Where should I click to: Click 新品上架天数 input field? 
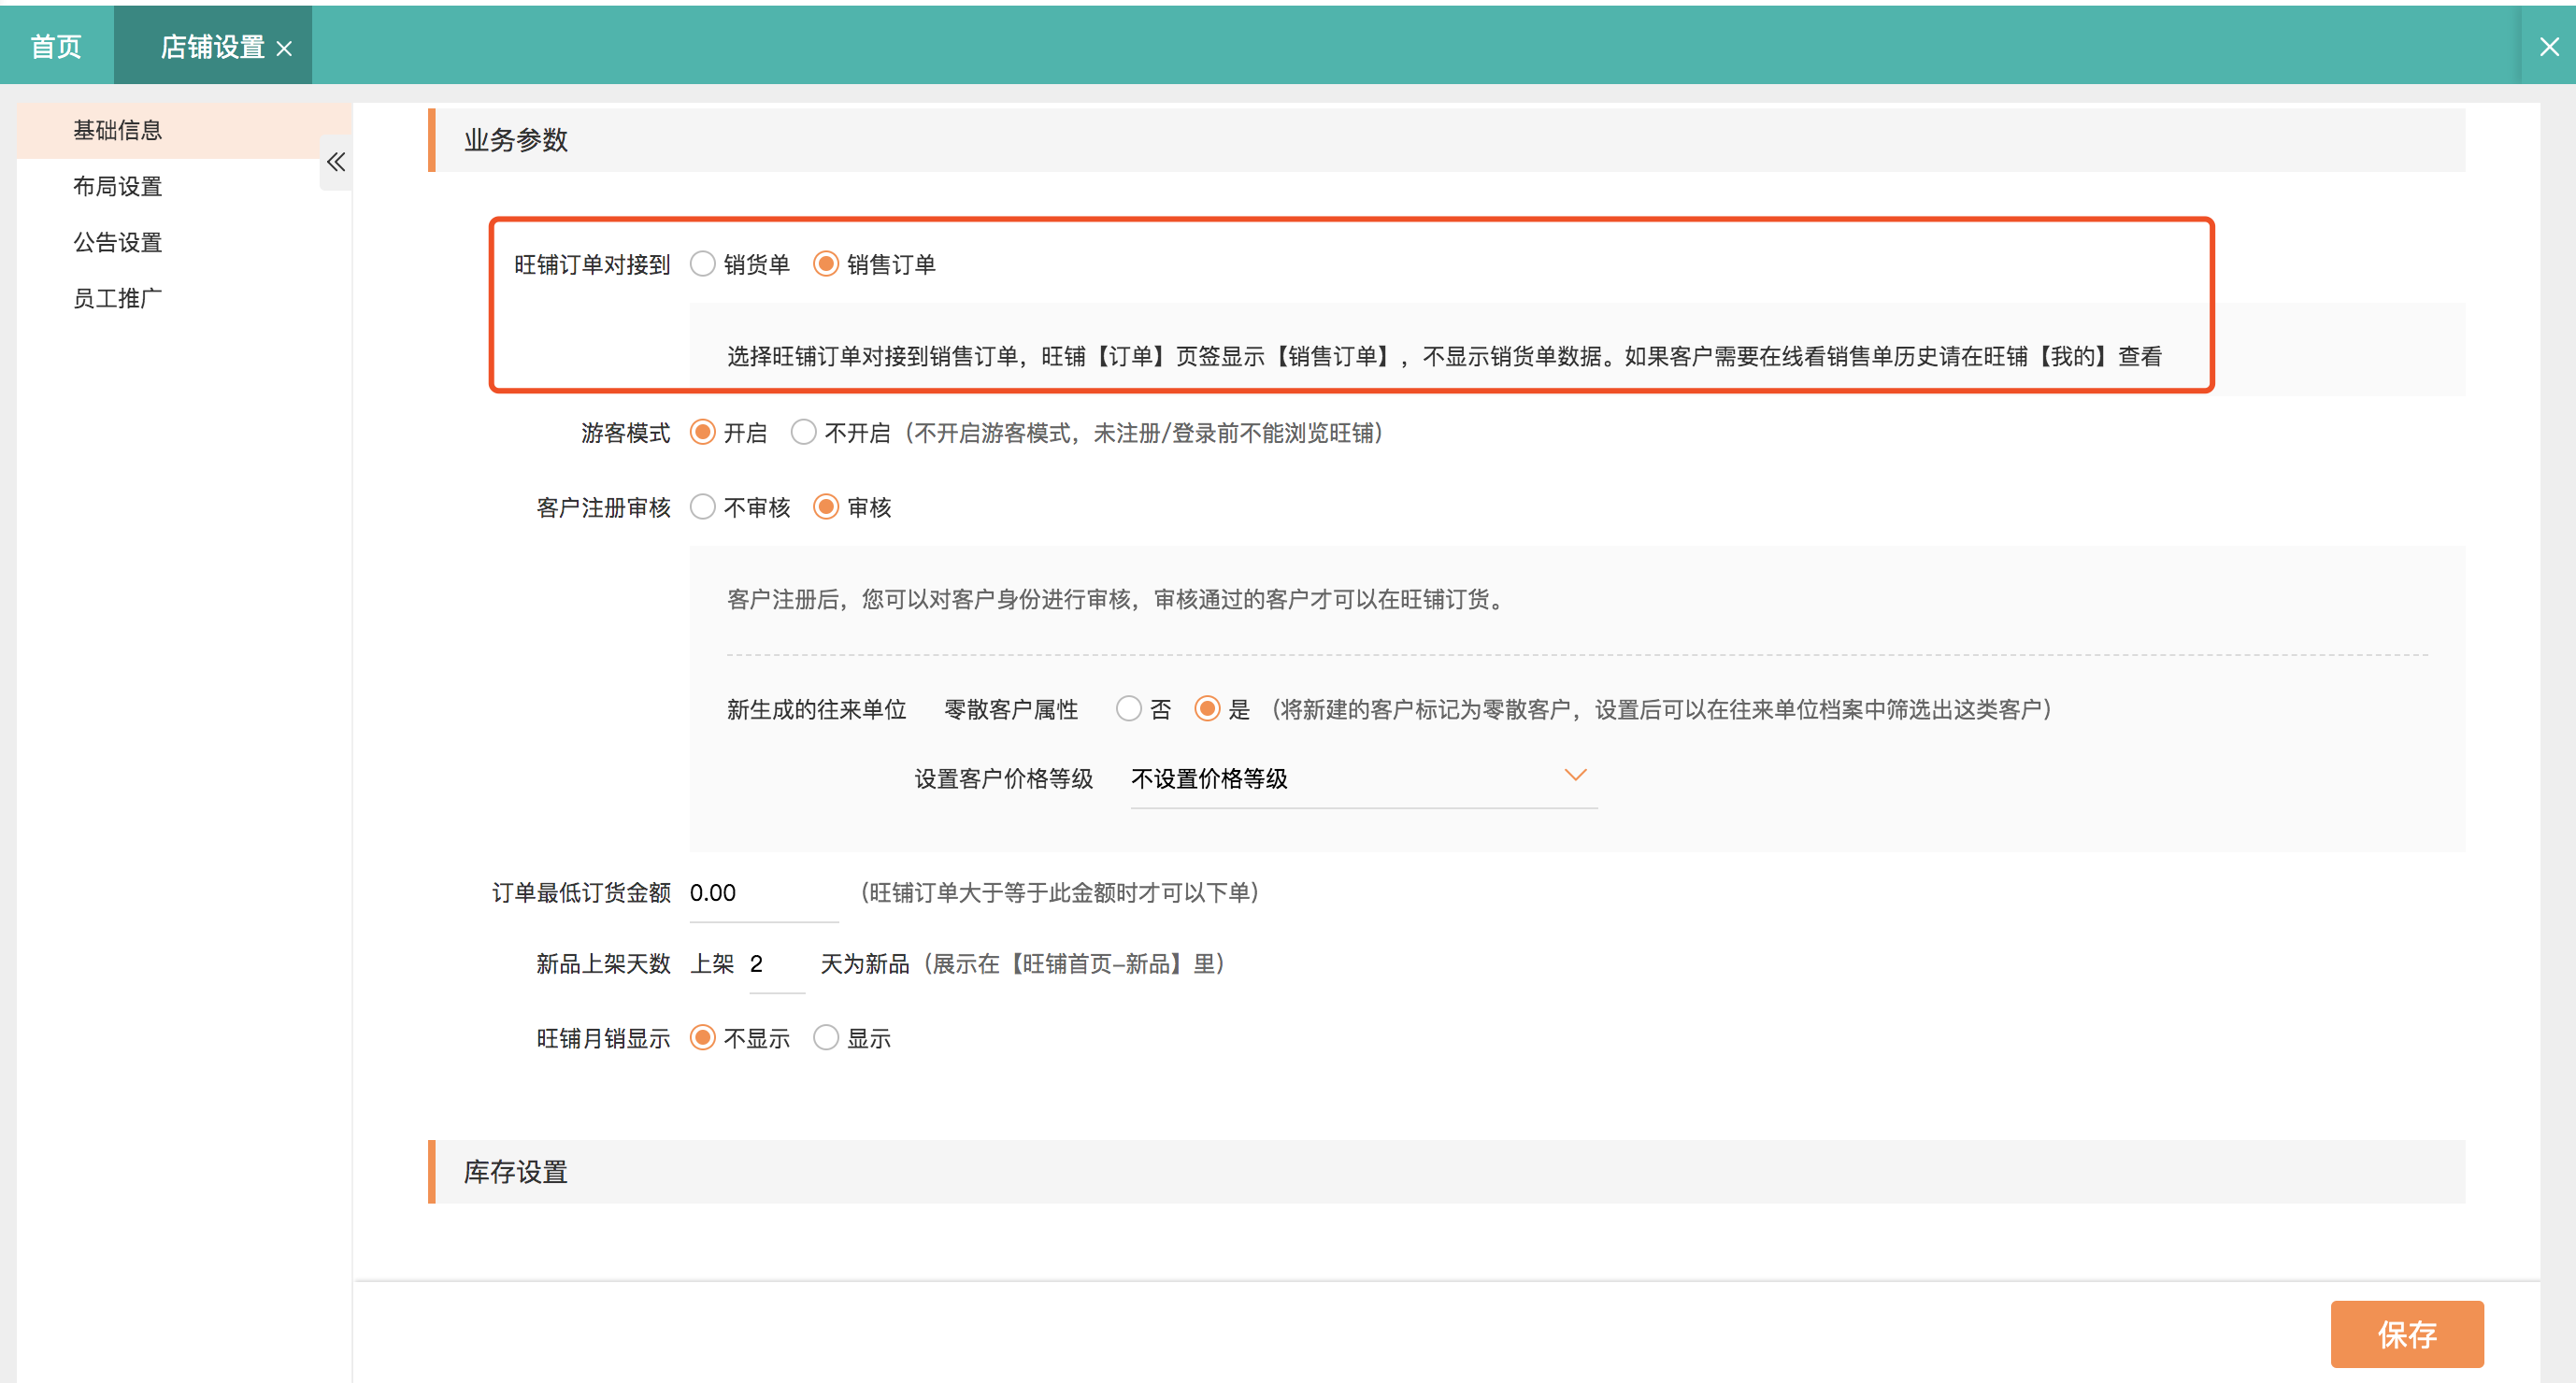[x=766, y=965]
